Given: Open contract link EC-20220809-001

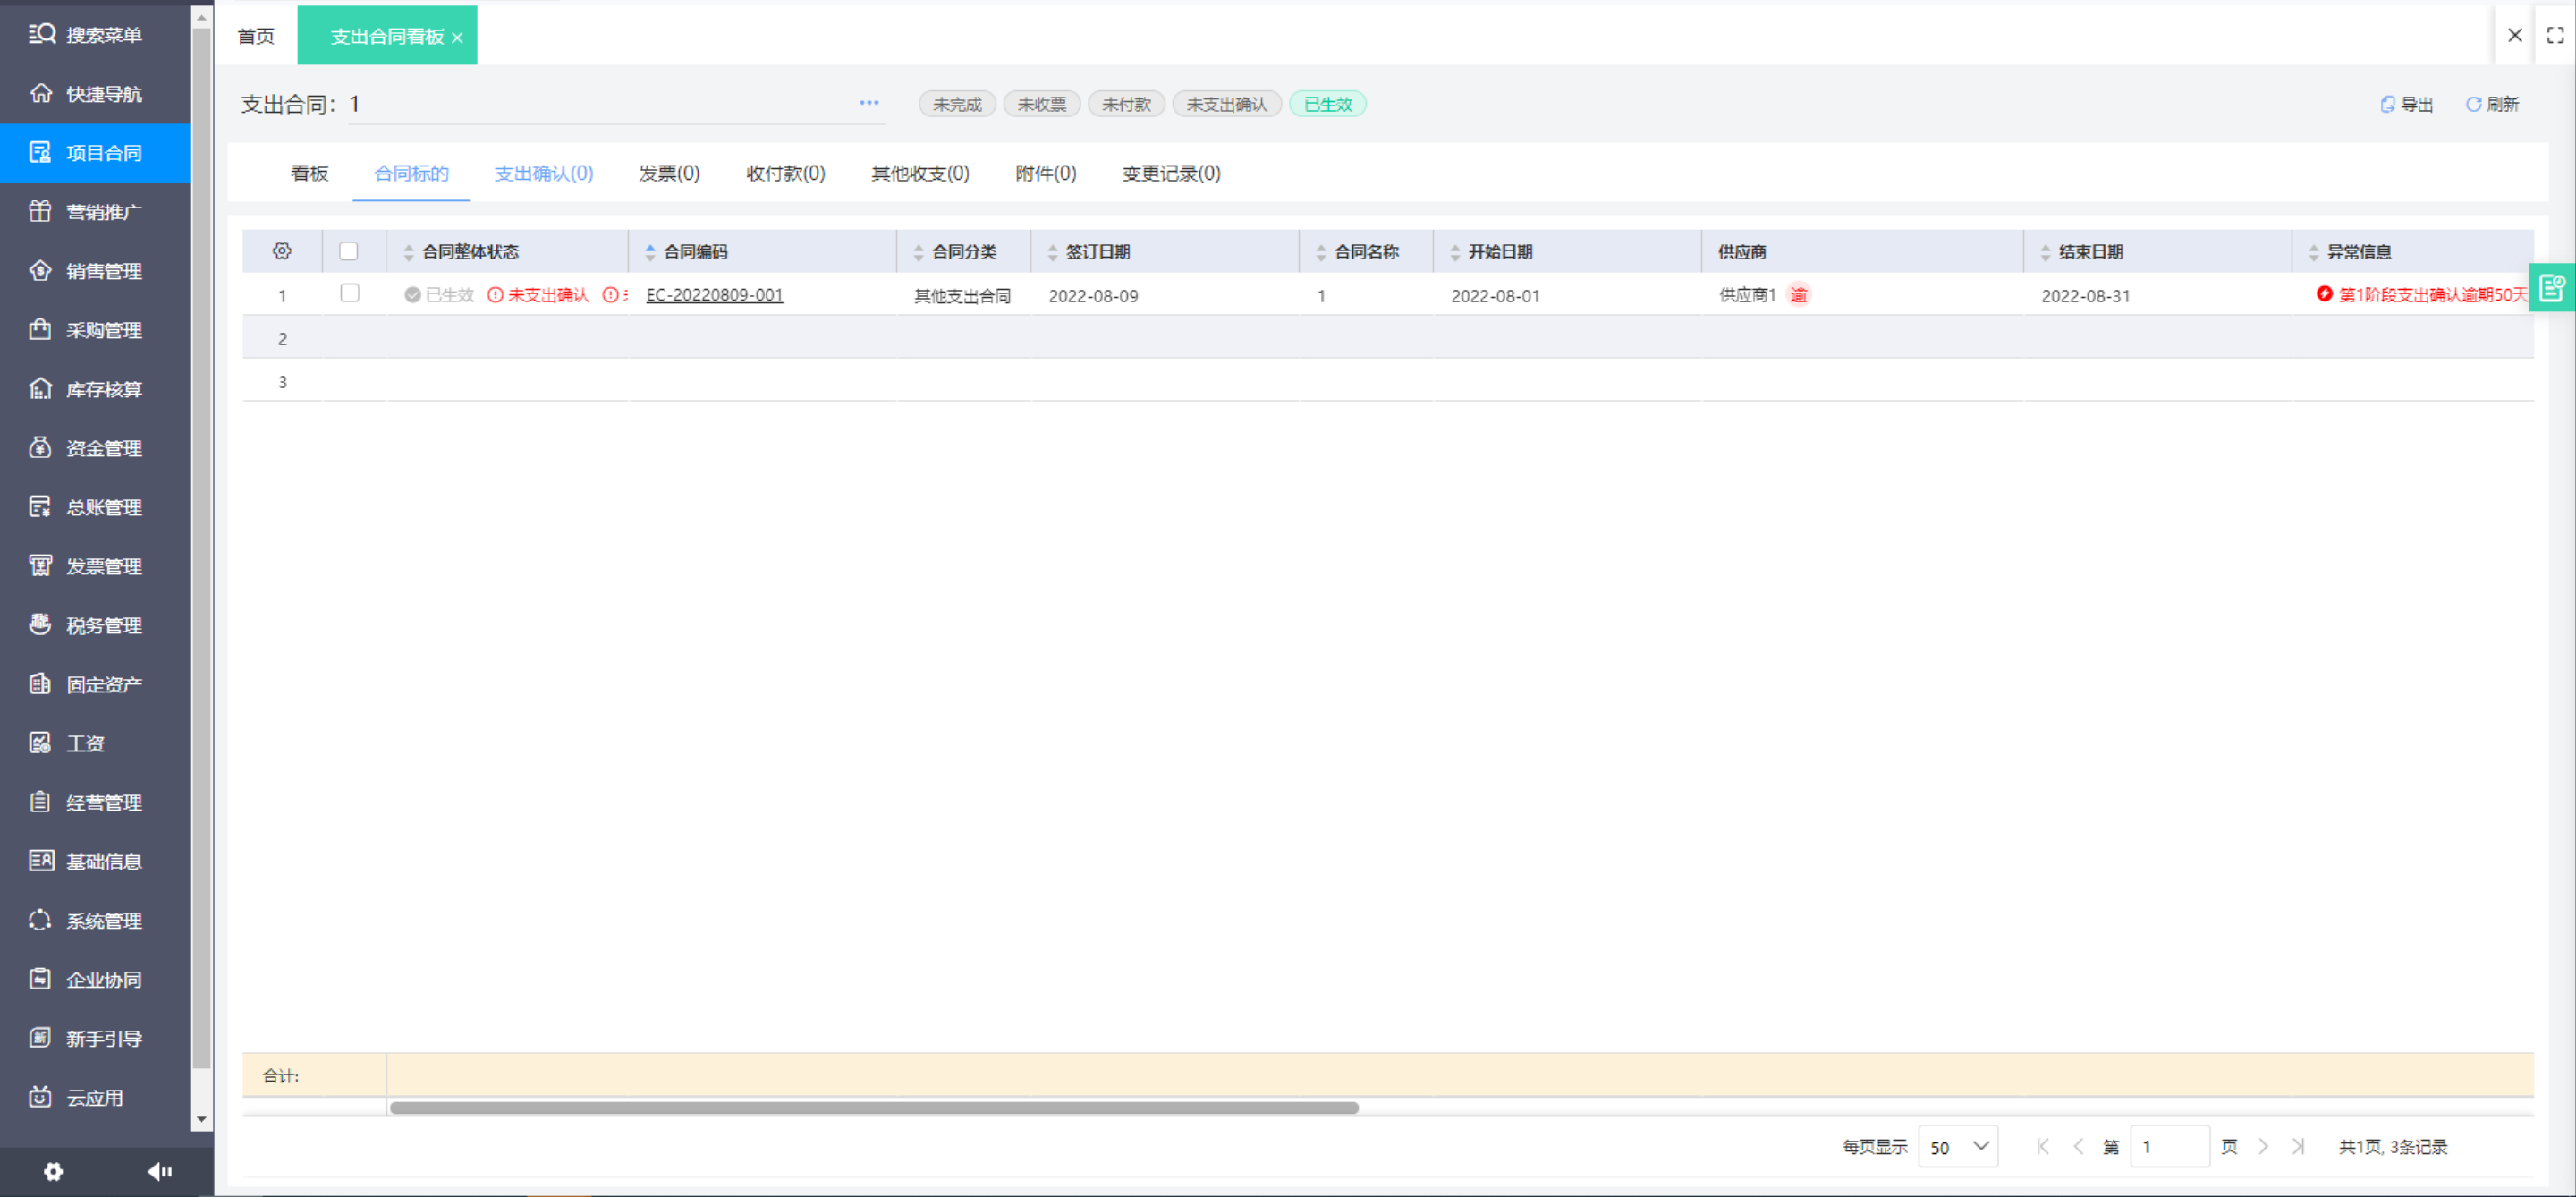Looking at the screenshot, I should (x=716, y=294).
